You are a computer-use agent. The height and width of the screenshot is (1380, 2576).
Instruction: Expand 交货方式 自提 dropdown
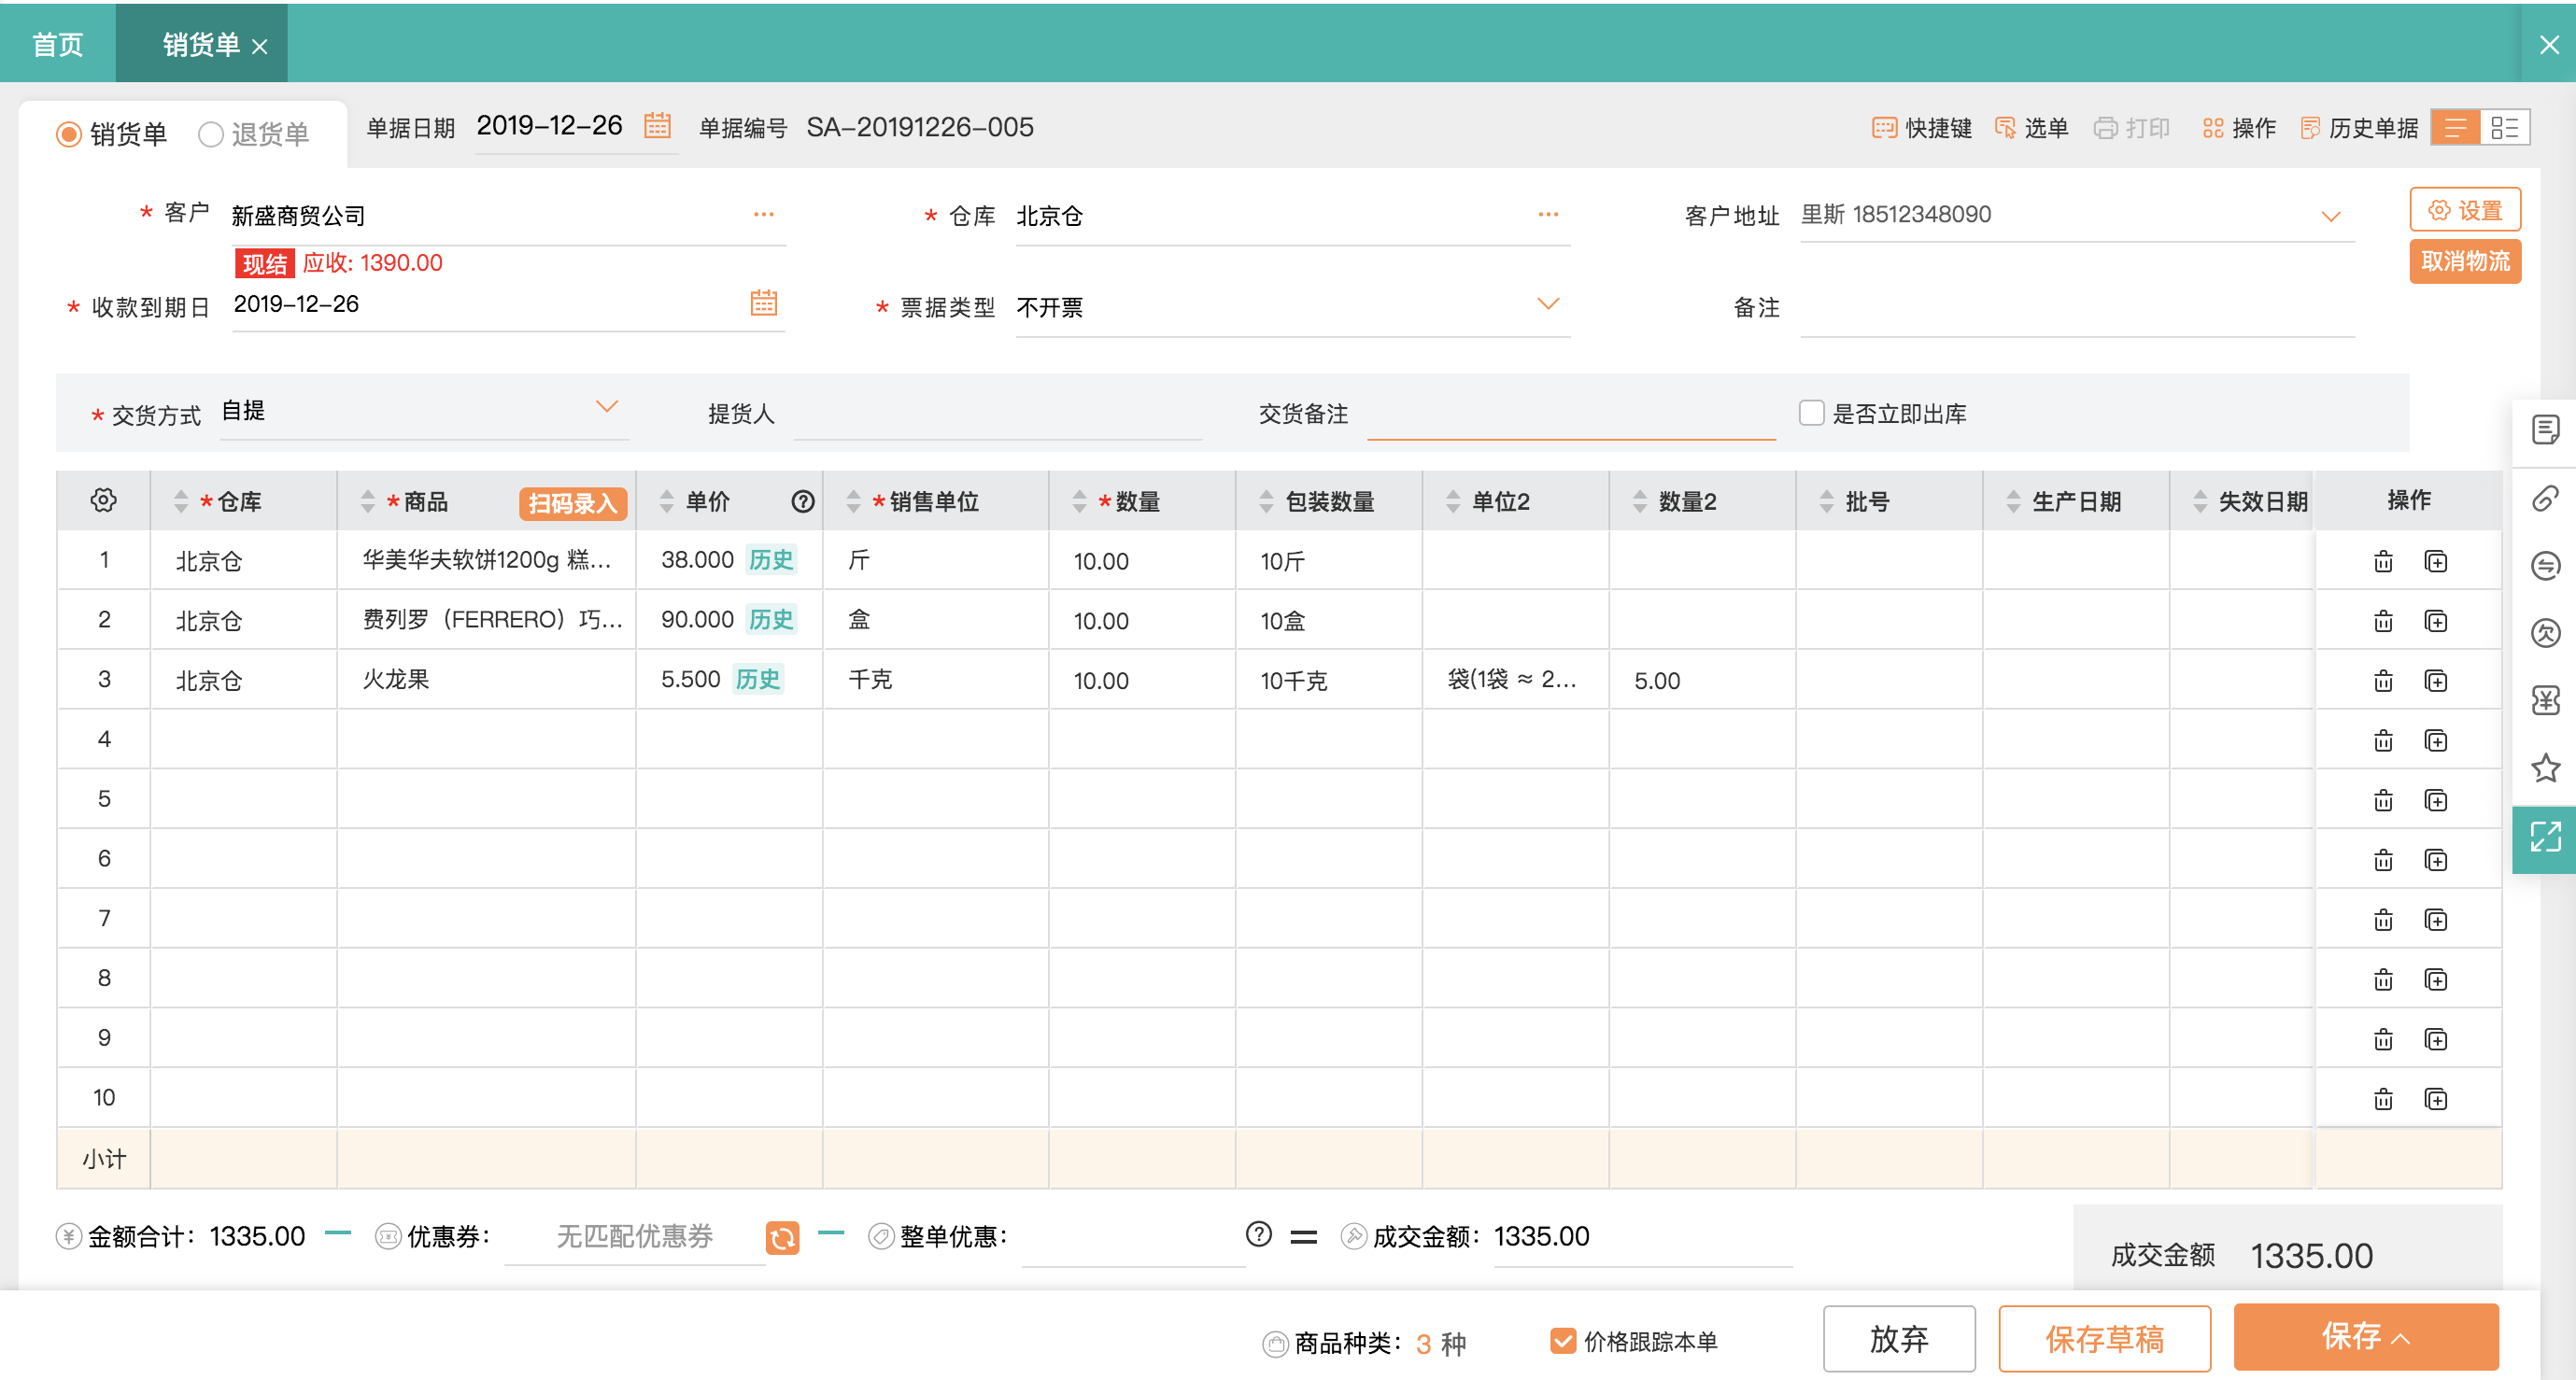pos(608,413)
